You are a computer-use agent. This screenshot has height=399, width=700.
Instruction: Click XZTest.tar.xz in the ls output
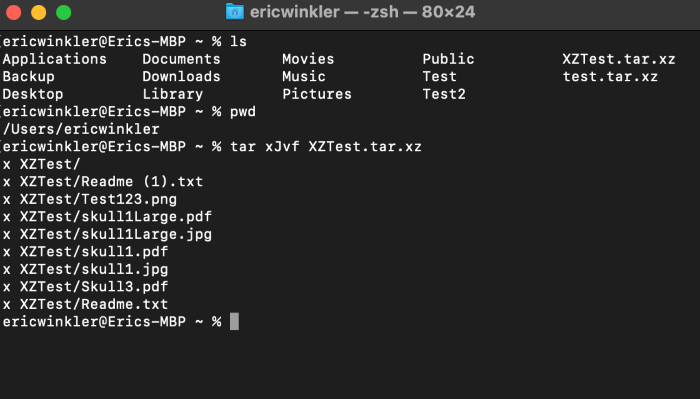tap(618, 59)
